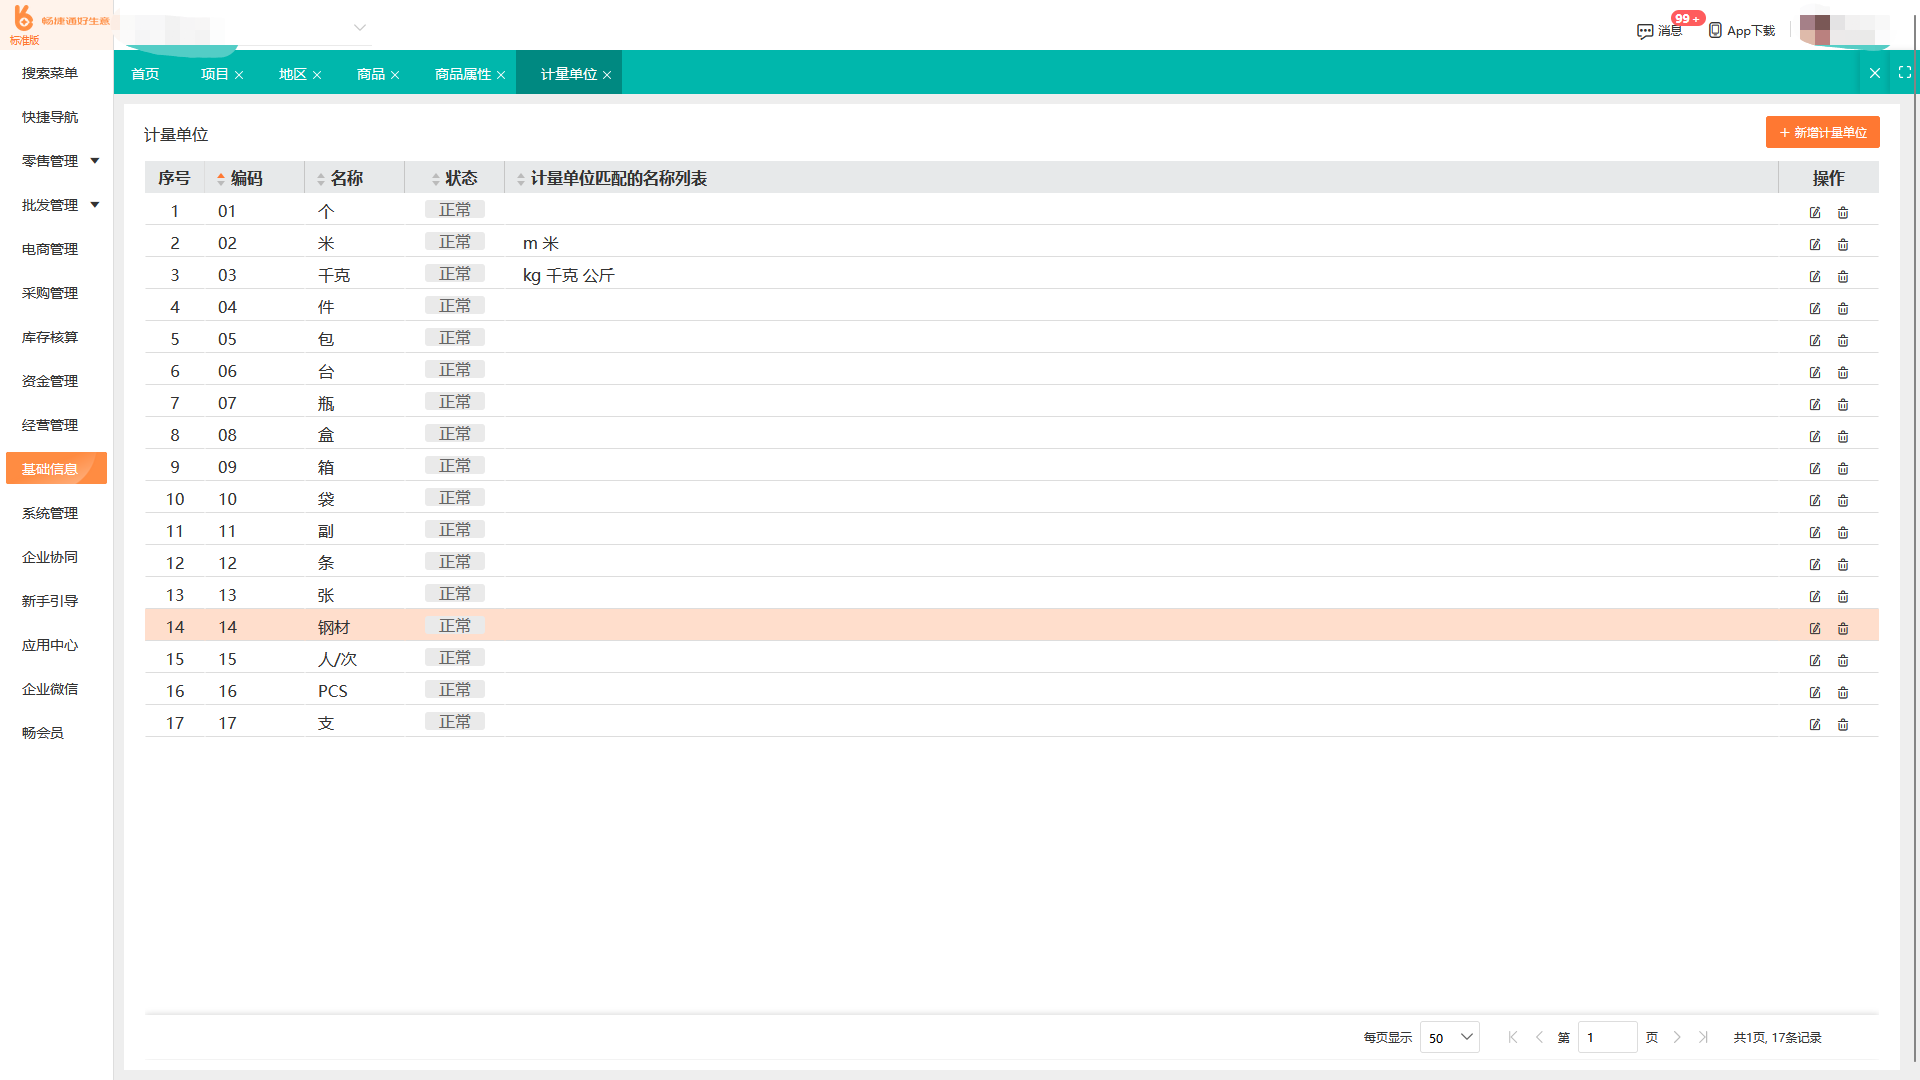
Task: Click the edit icon for row 15 人/次
Action: [x=1815, y=659]
